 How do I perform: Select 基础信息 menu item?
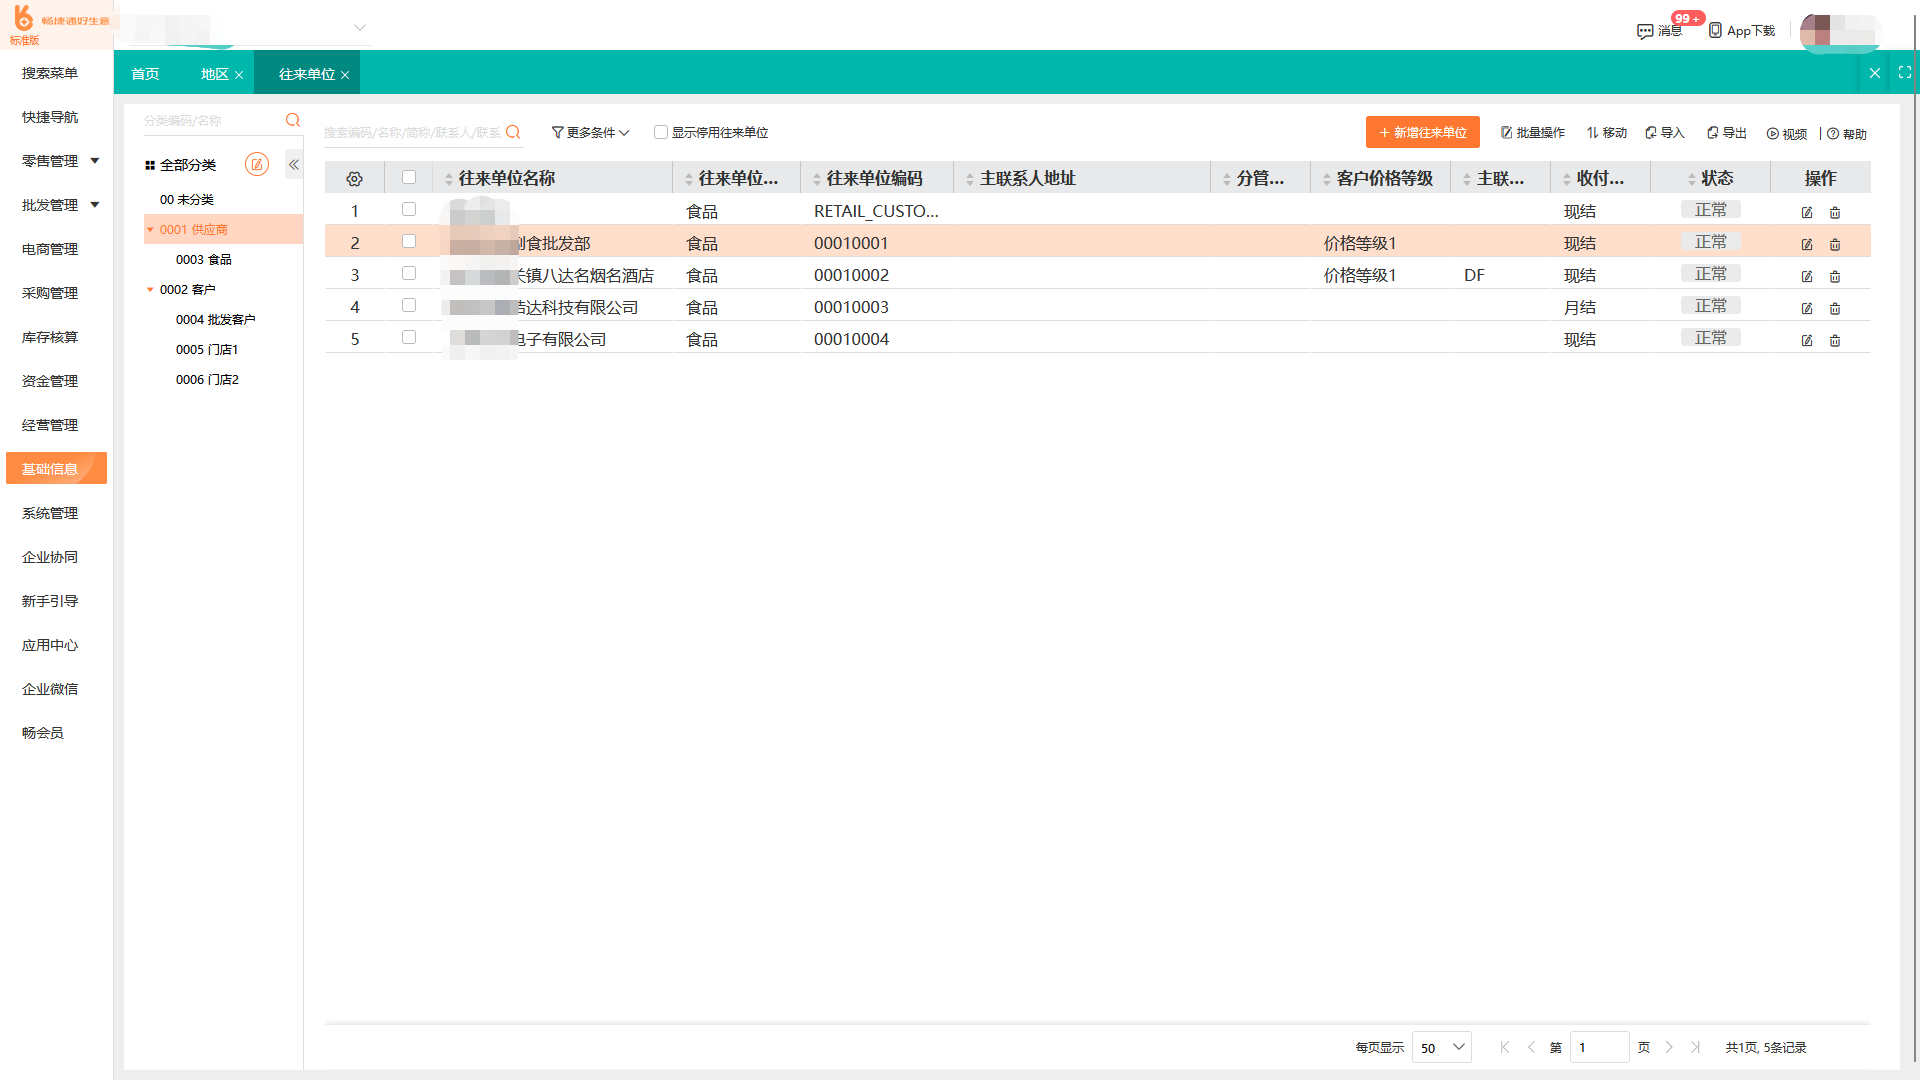click(x=53, y=468)
